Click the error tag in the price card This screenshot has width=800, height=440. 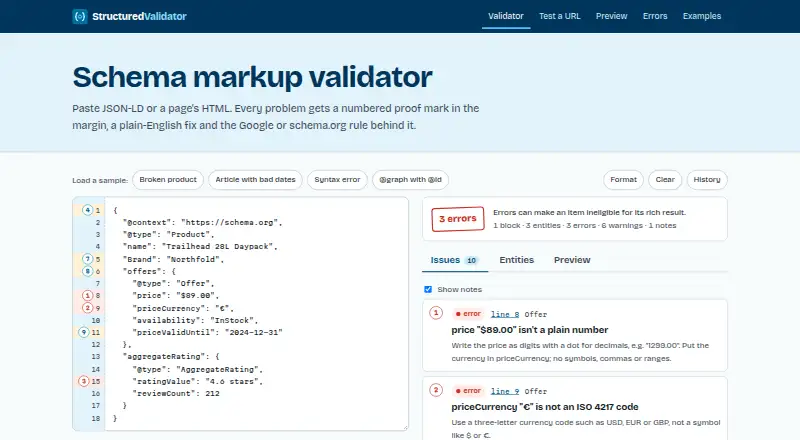468,314
